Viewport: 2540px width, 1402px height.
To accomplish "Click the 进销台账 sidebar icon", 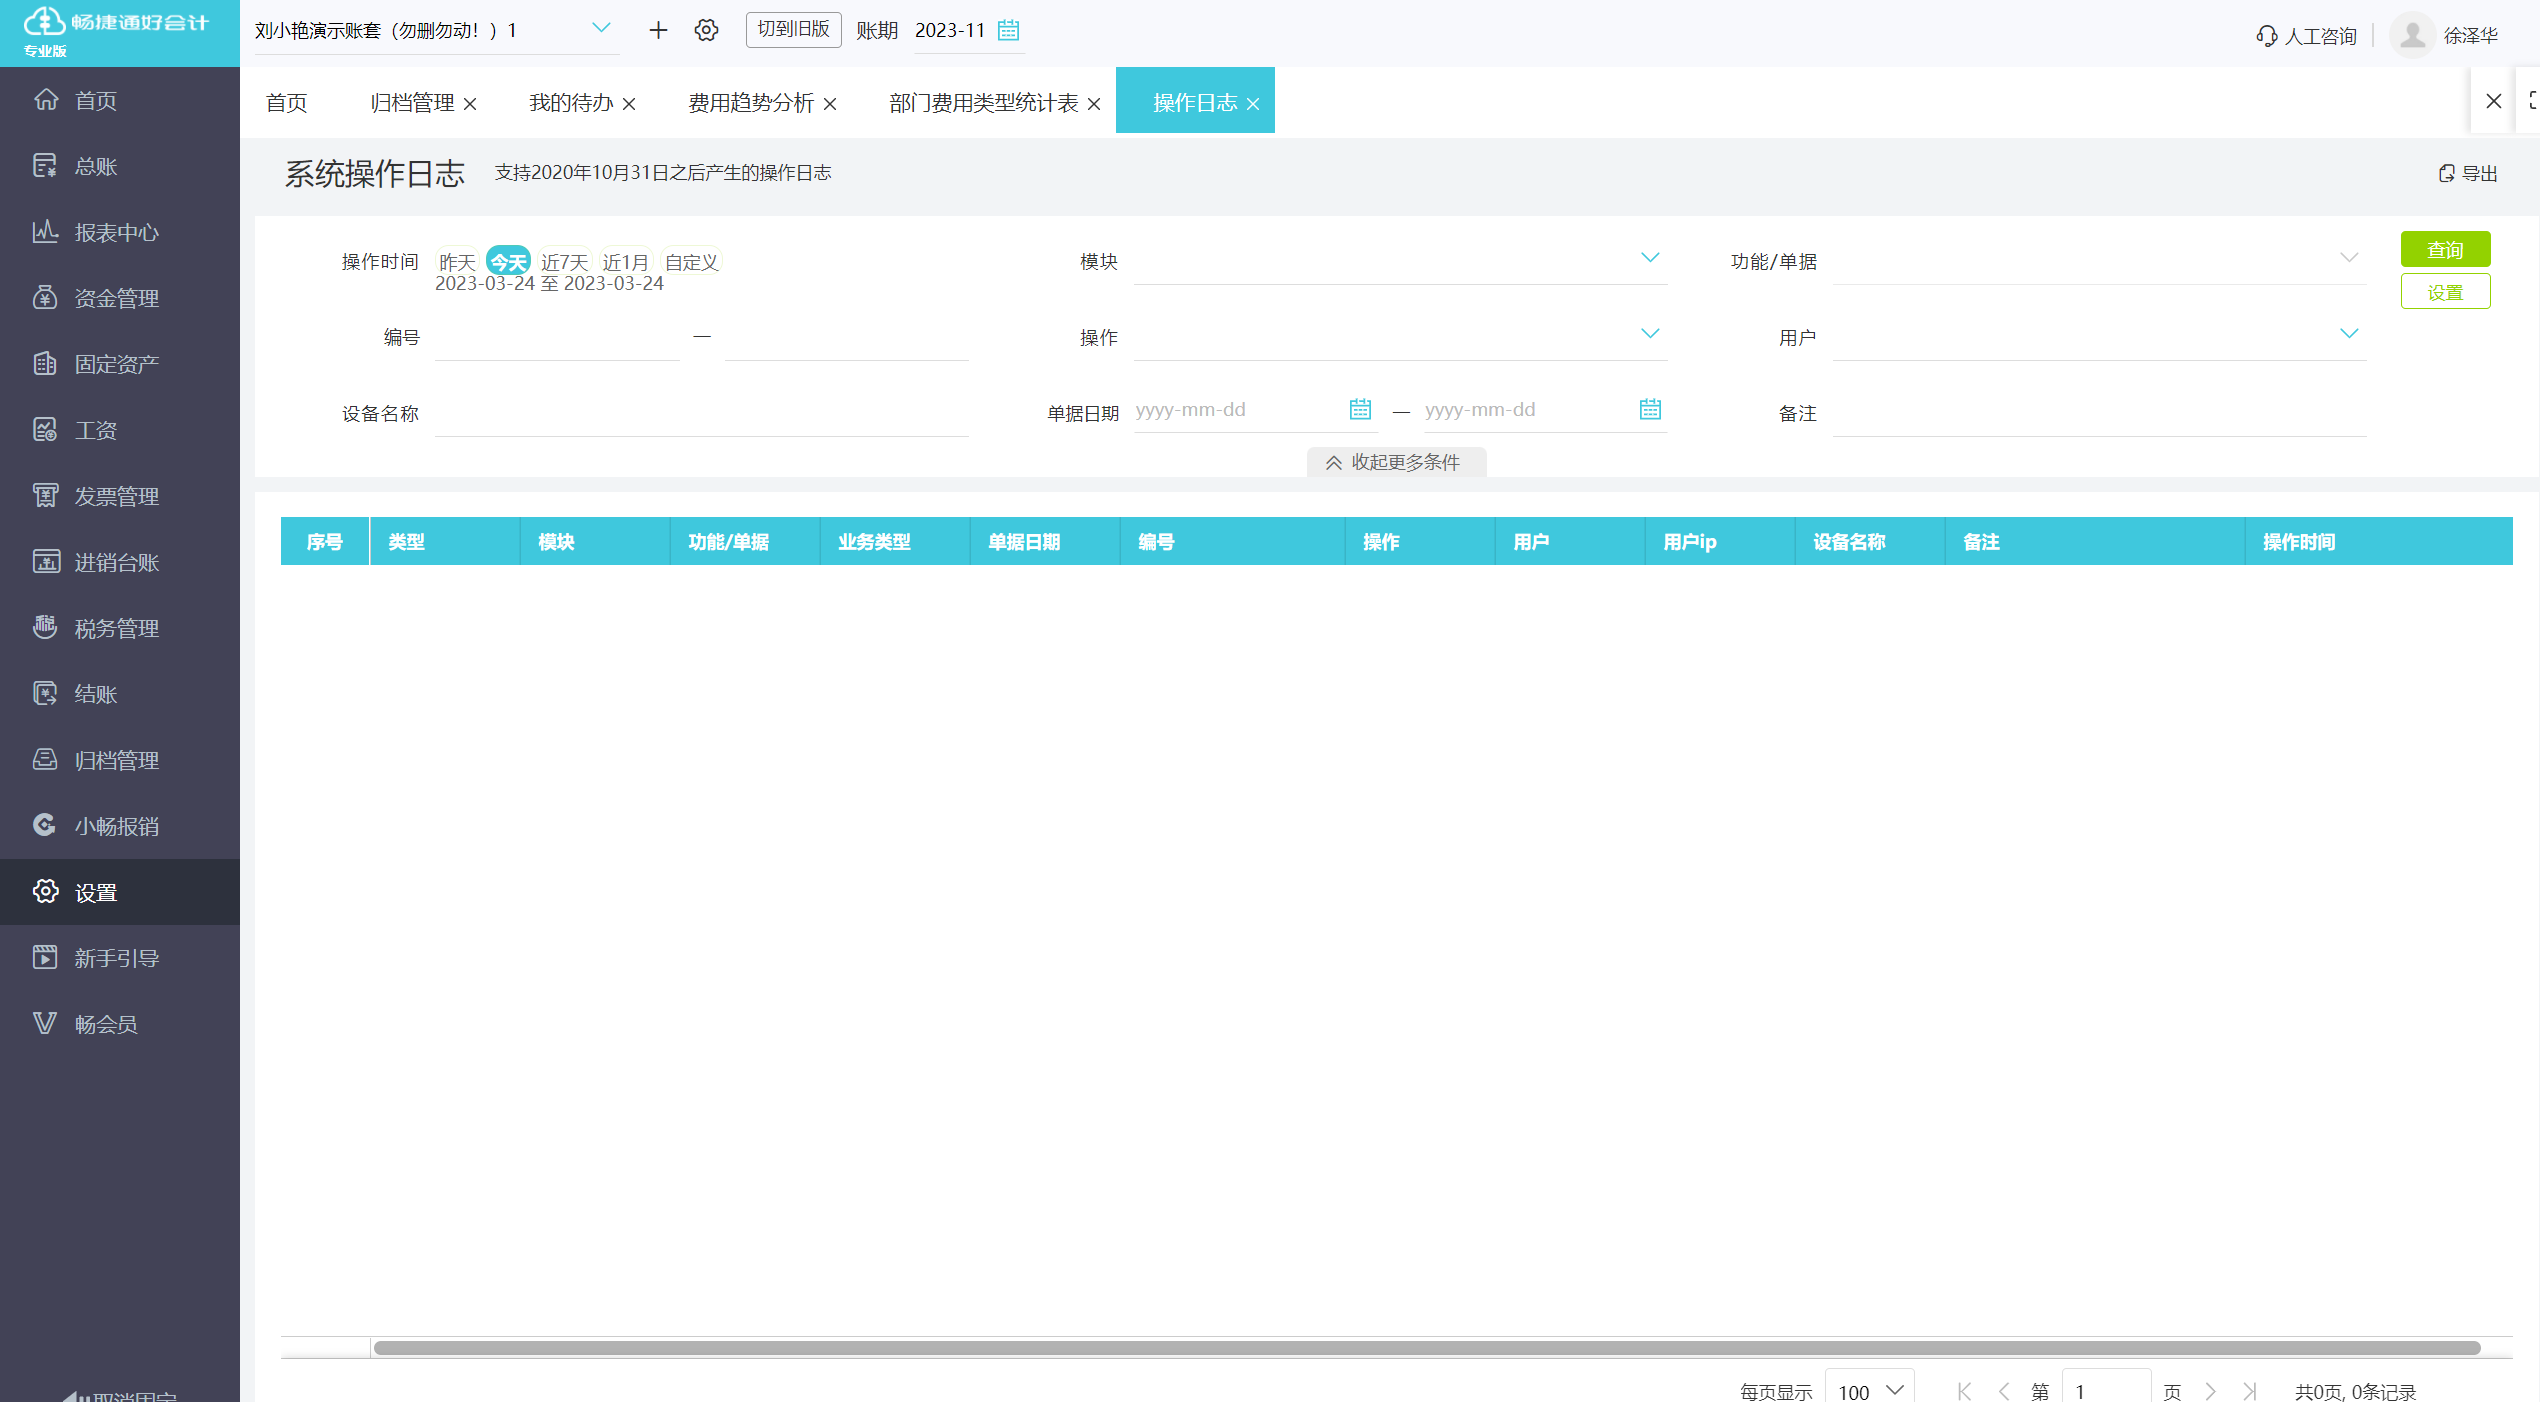I will (47, 561).
